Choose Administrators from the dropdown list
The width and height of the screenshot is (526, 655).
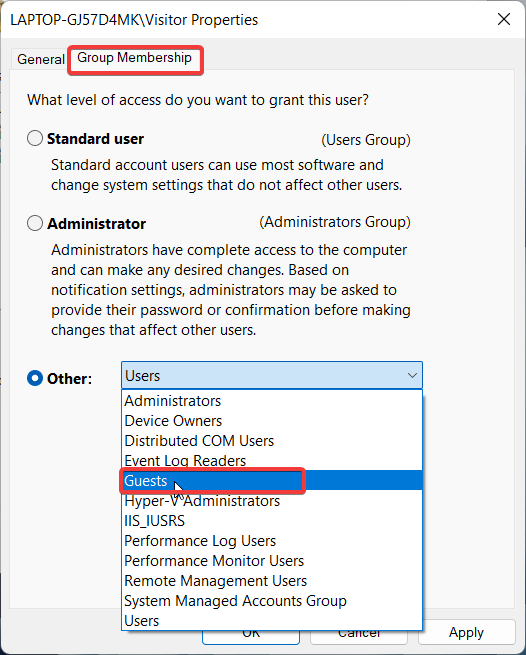point(272,401)
